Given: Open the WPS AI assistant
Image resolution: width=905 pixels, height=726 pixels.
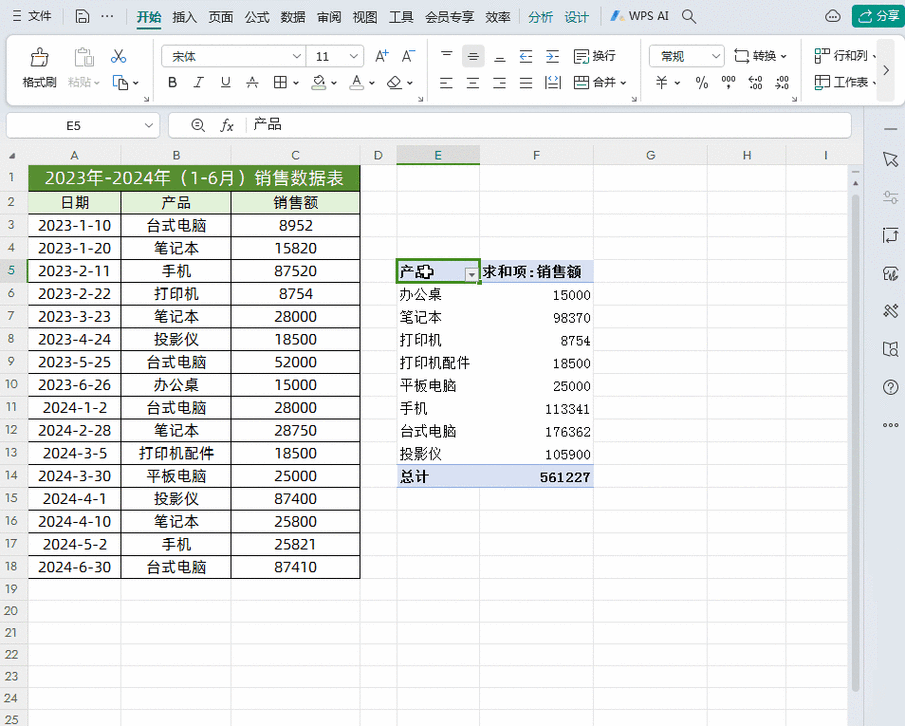Looking at the screenshot, I should click(x=639, y=16).
